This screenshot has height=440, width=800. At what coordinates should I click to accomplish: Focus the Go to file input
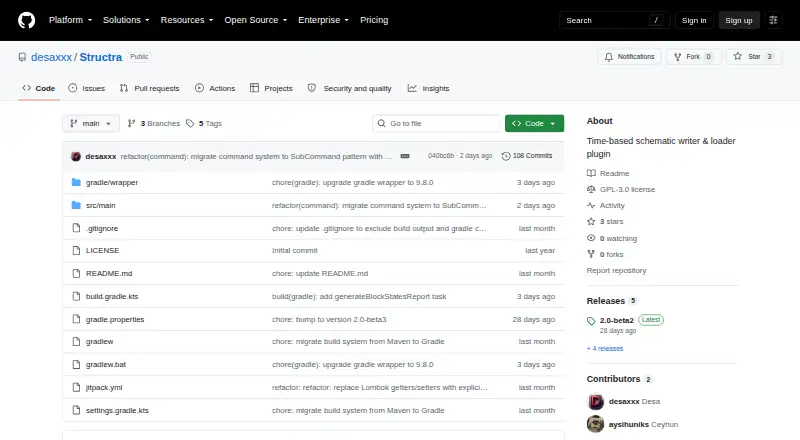pyautogui.click(x=437, y=124)
